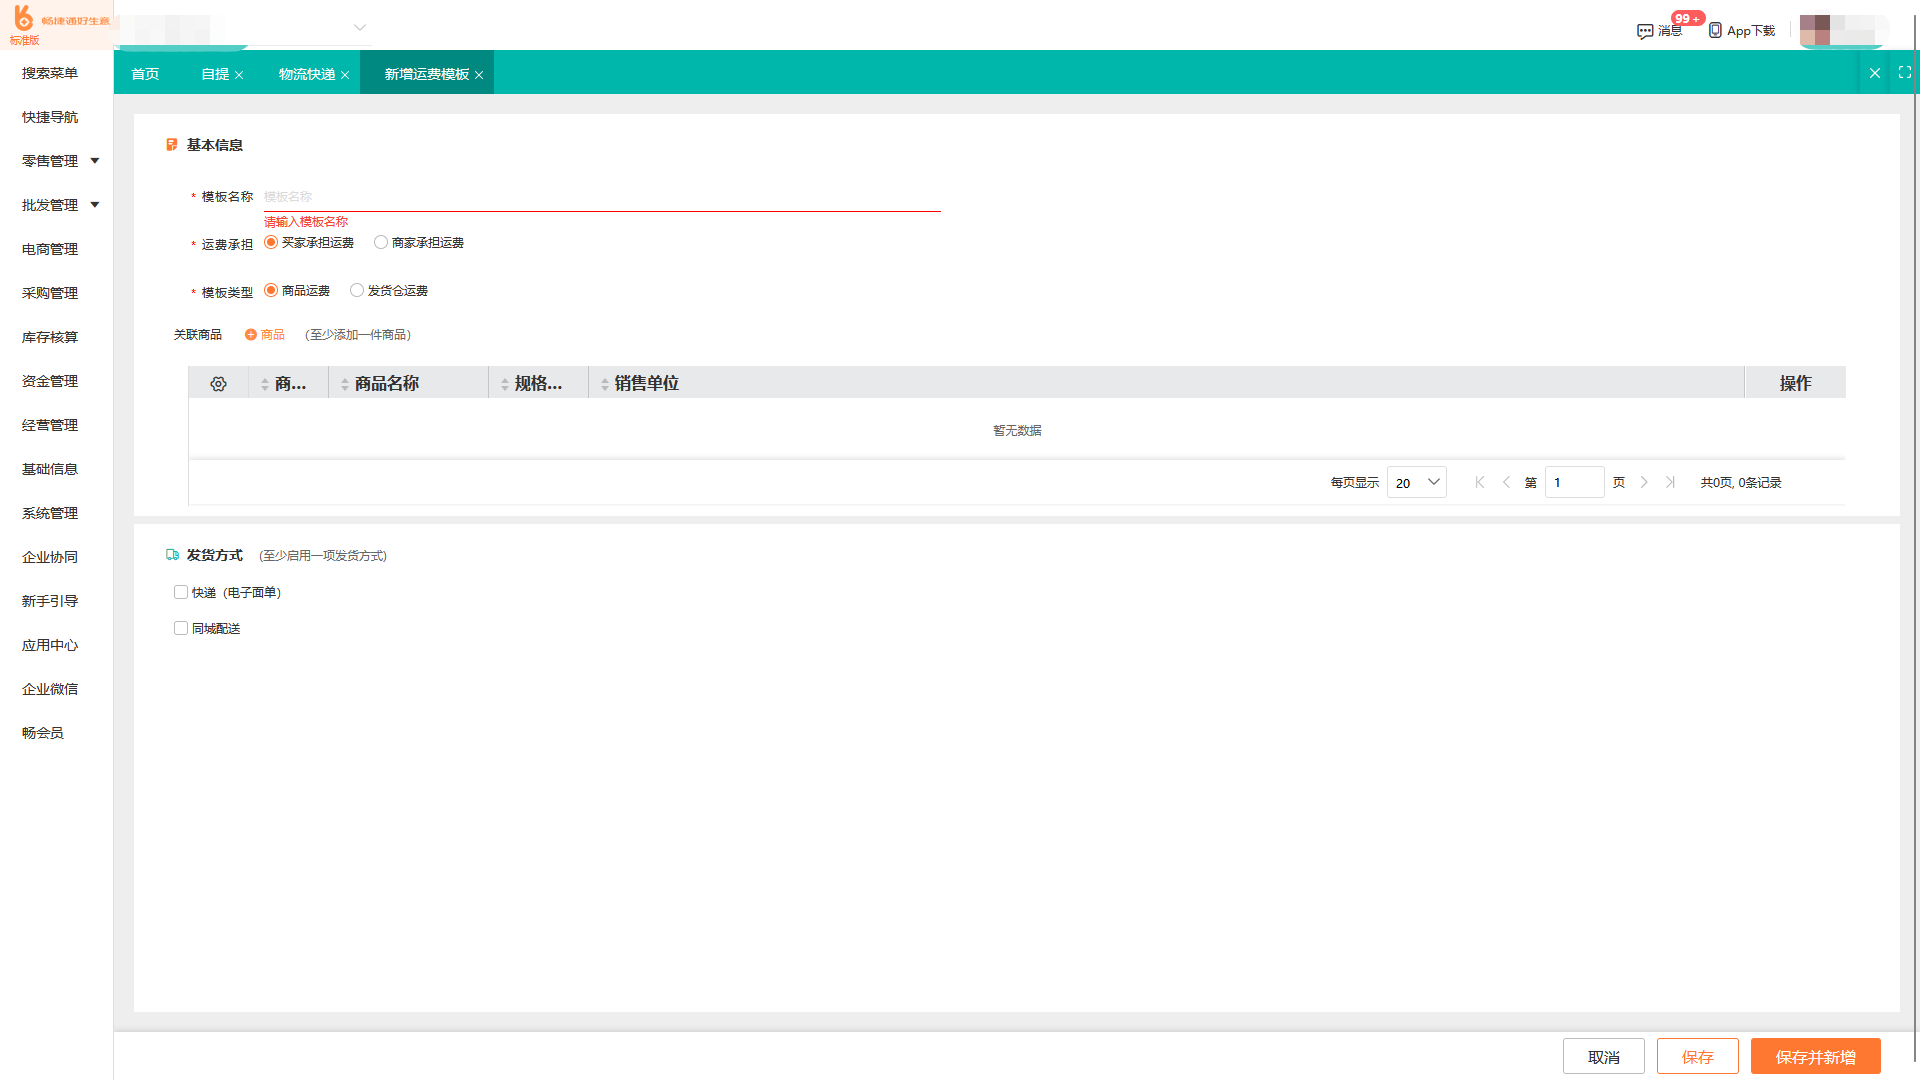1920x1080 pixels.
Task: Click the 模板名称 input field
Action: [600, 195]
